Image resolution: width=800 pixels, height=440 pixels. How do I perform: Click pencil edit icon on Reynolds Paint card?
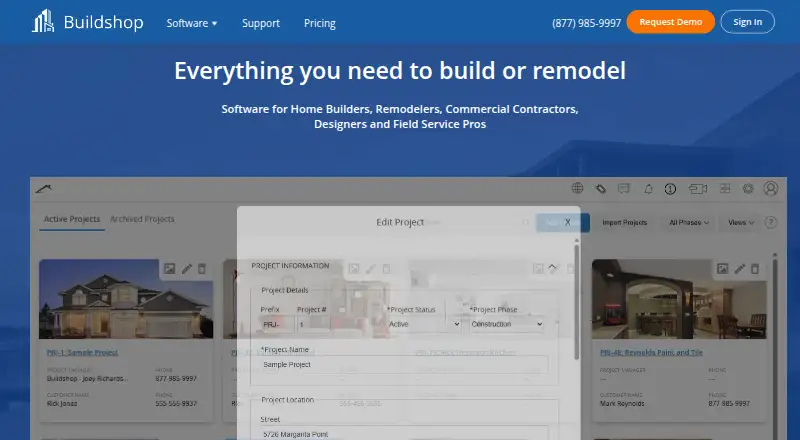tap(740, 268)
